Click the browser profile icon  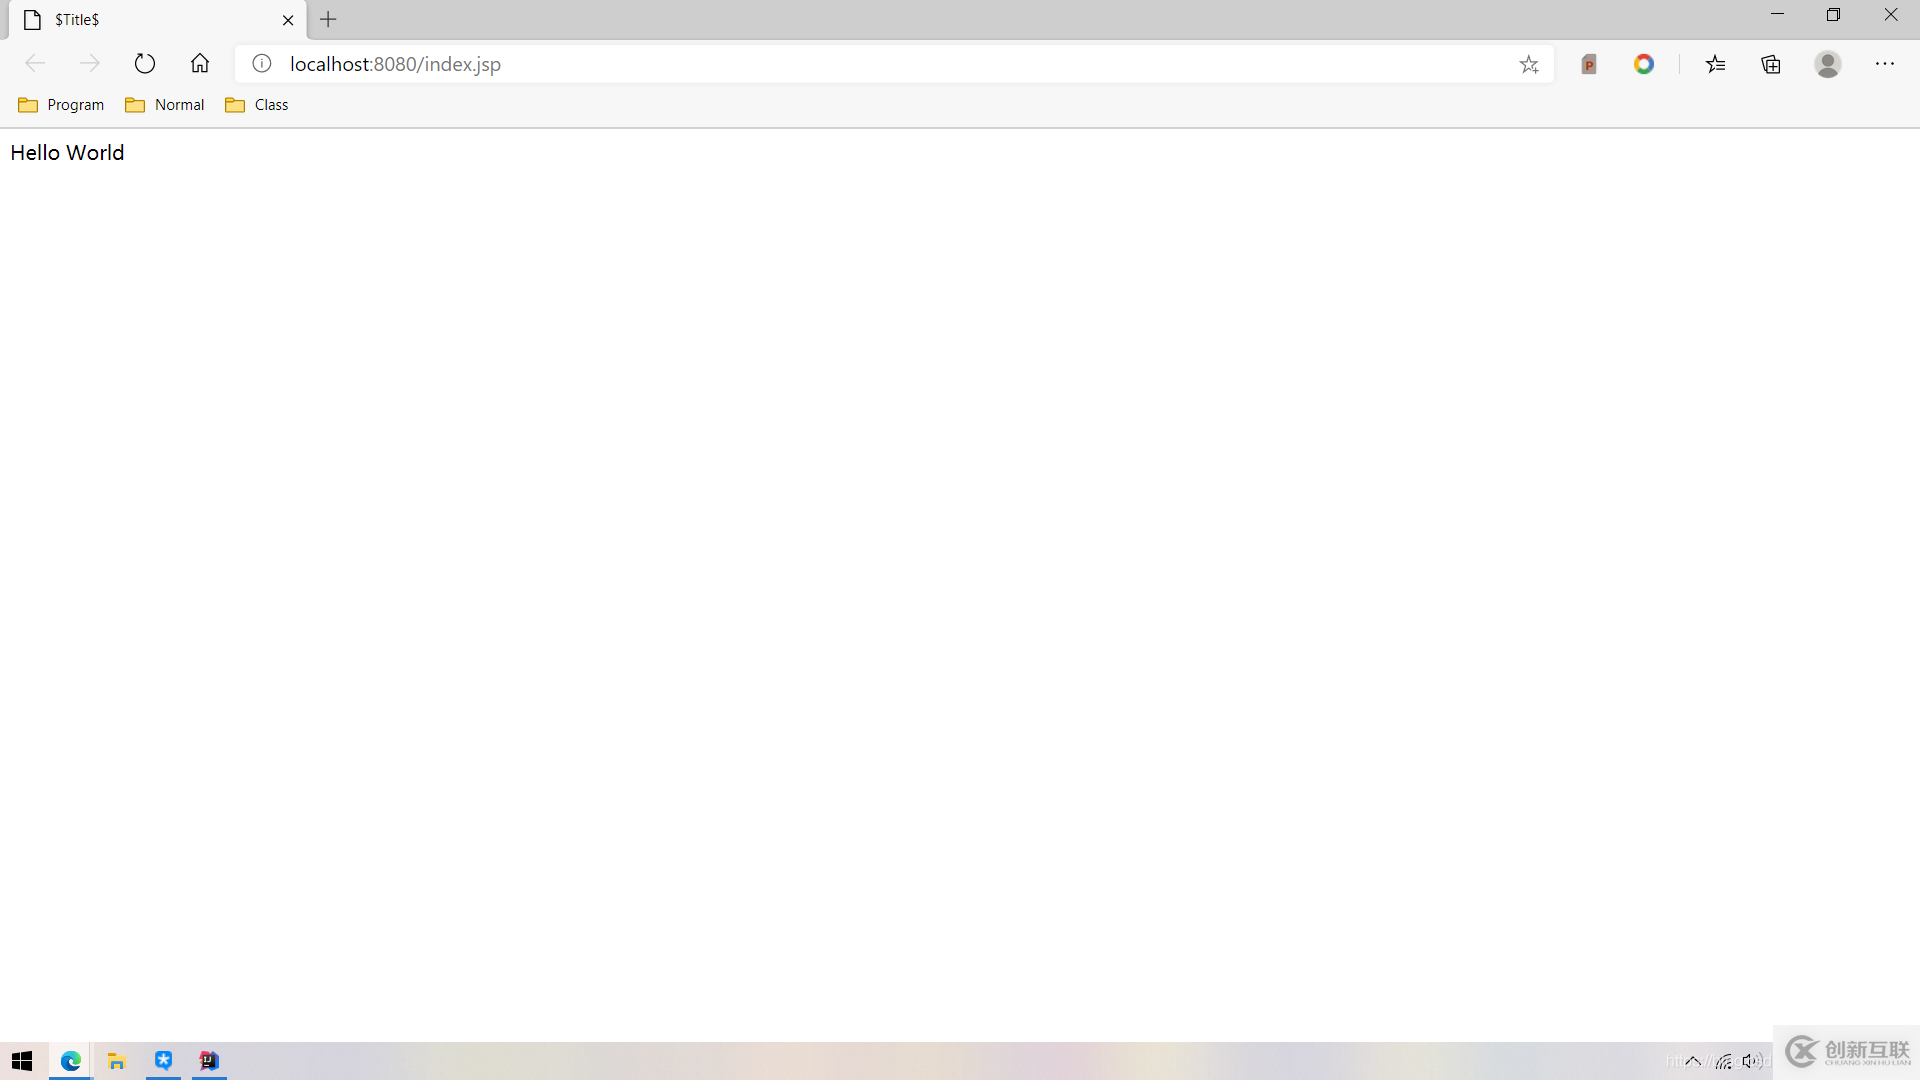click(x=1828, y=63)
